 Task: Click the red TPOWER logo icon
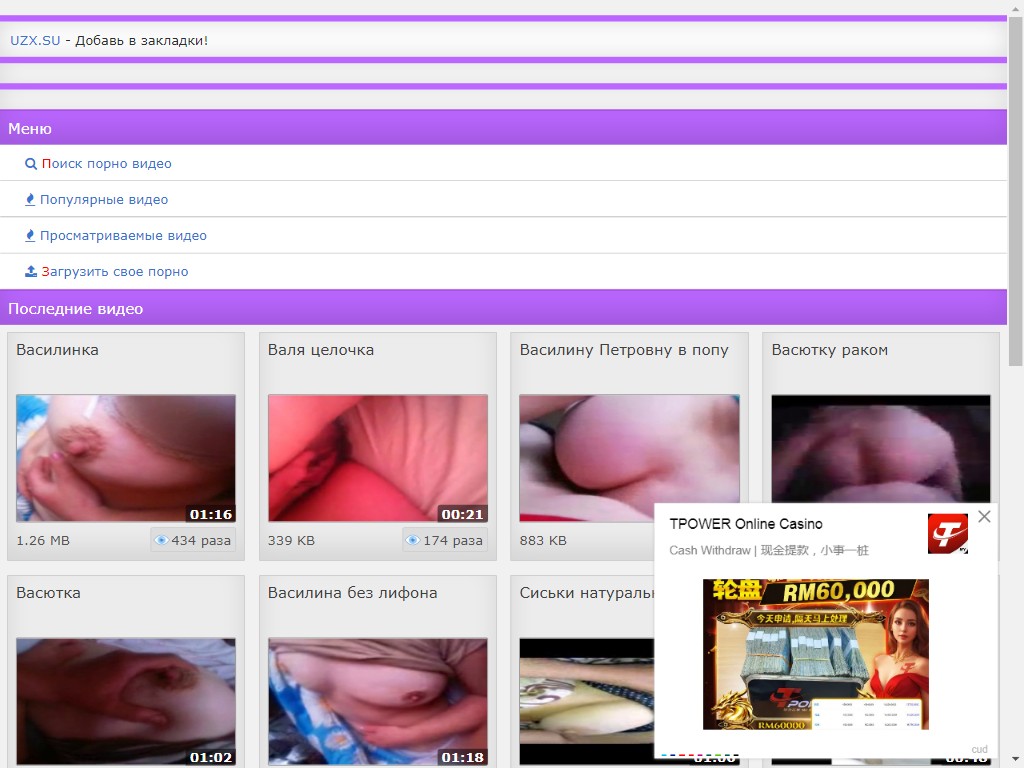click(x=947, y=534)
